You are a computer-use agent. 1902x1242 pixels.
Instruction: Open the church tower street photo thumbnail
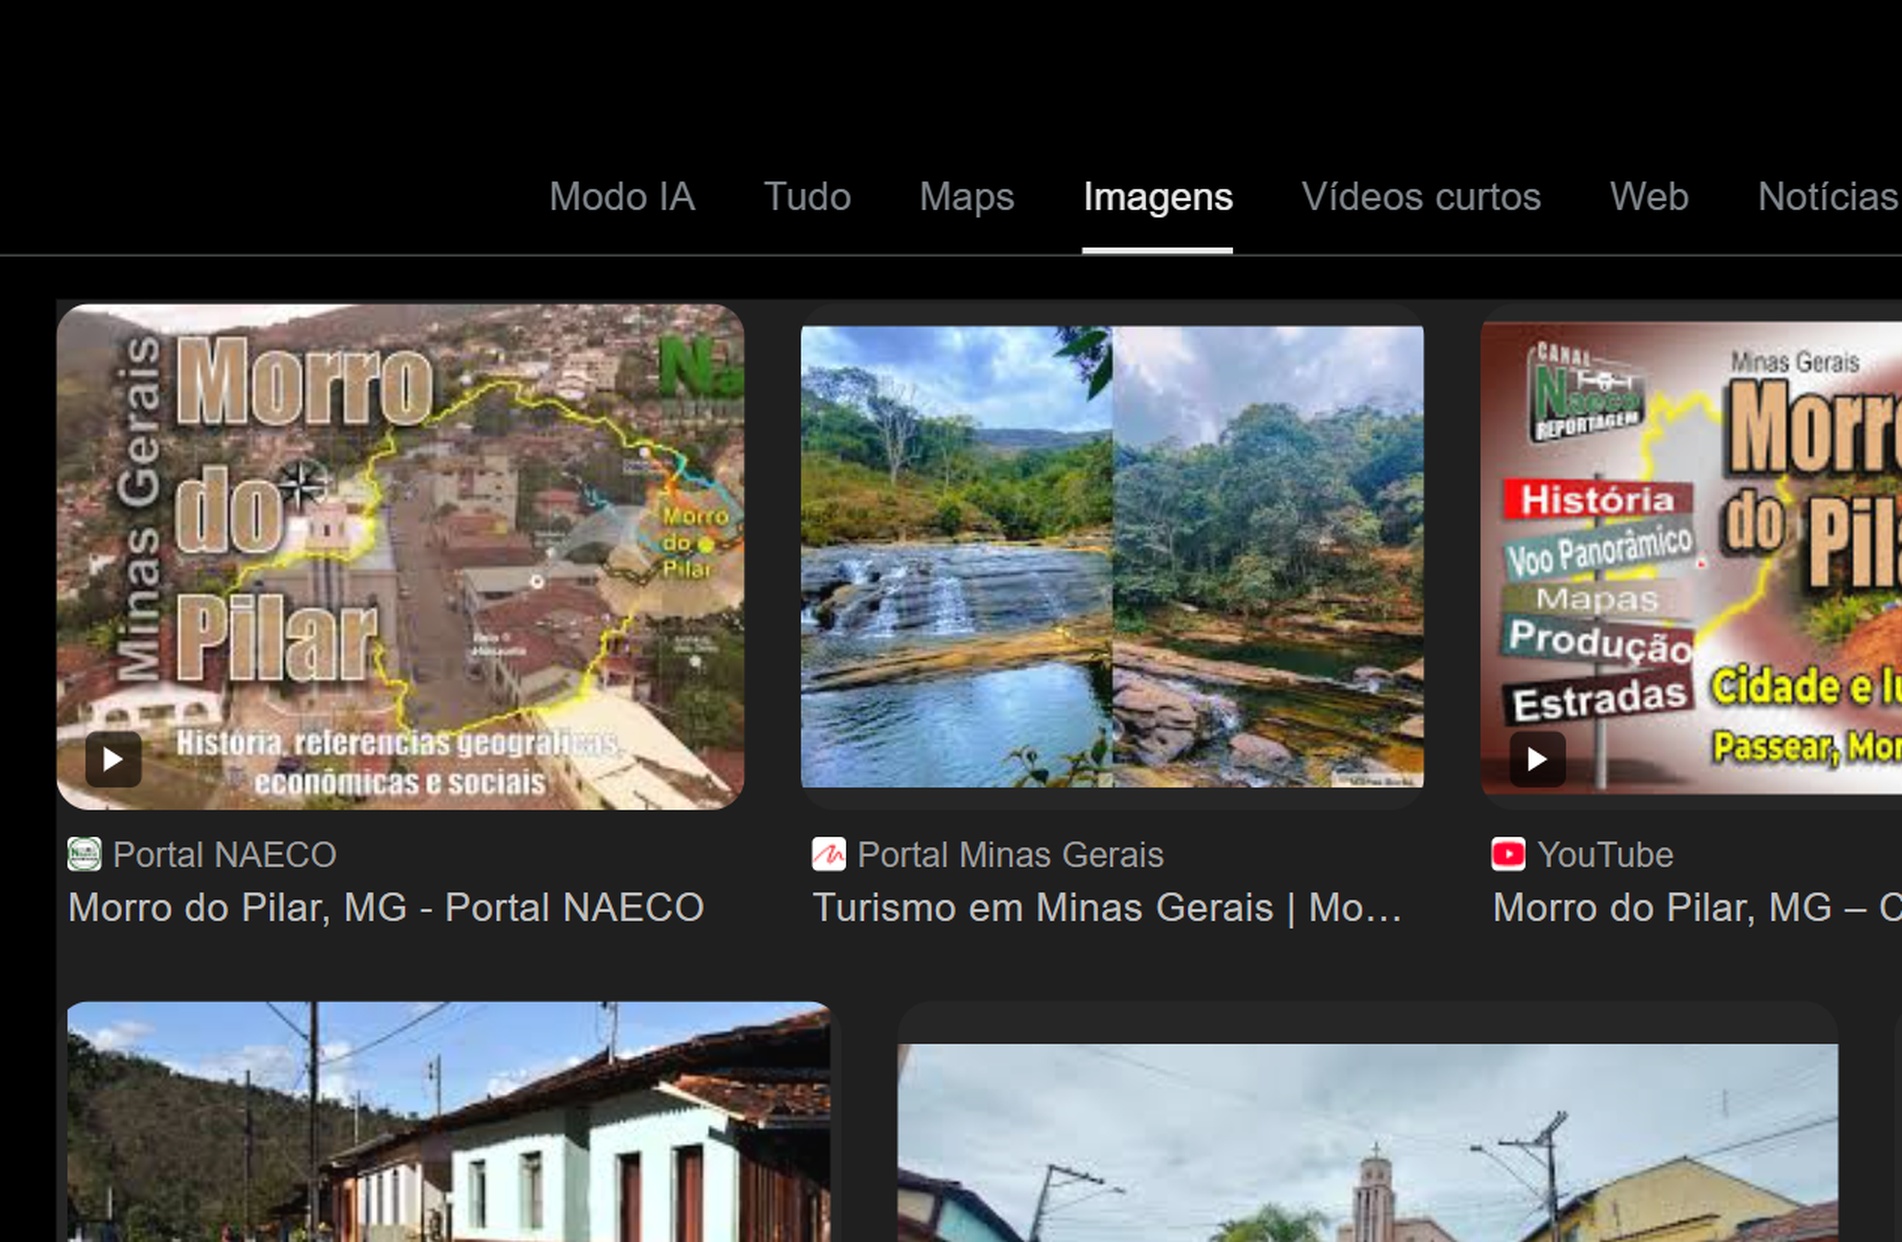point(1367,1142)
